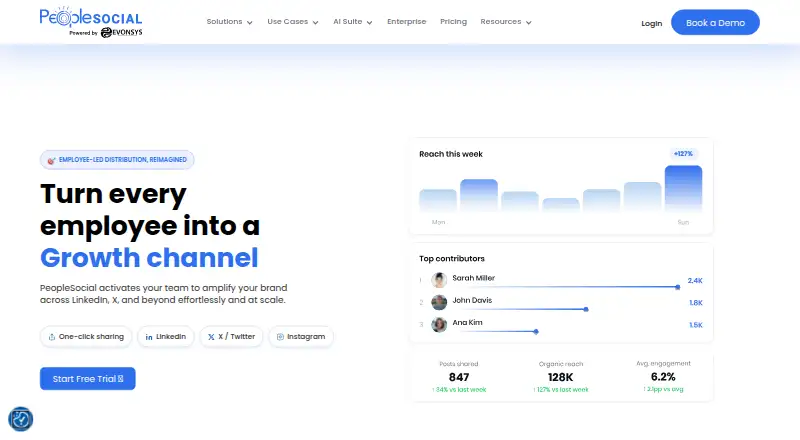The width and height of the screenshot is (800, 440).
Task: Select the LinkedIn chip label
Action: [171, 337]
